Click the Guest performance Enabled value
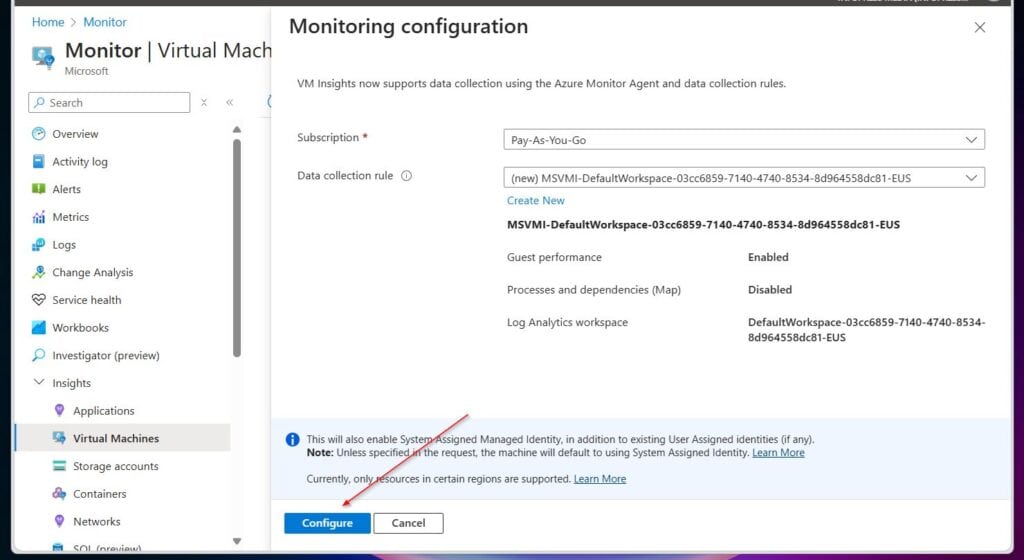Viewport: 1024px width, 560px height. [768, 257]
